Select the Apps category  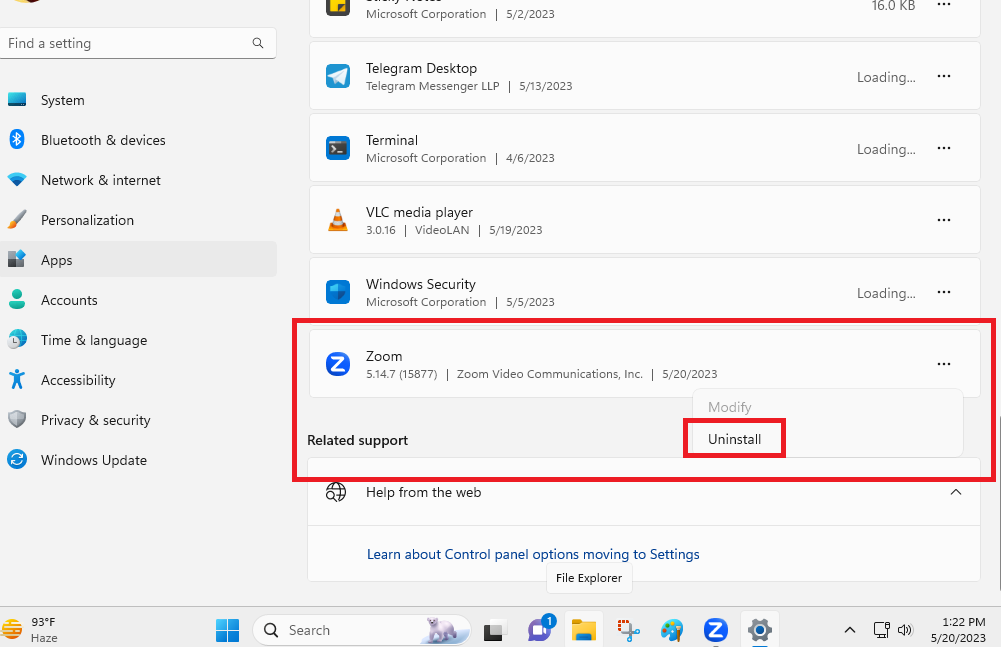(138, 260)
